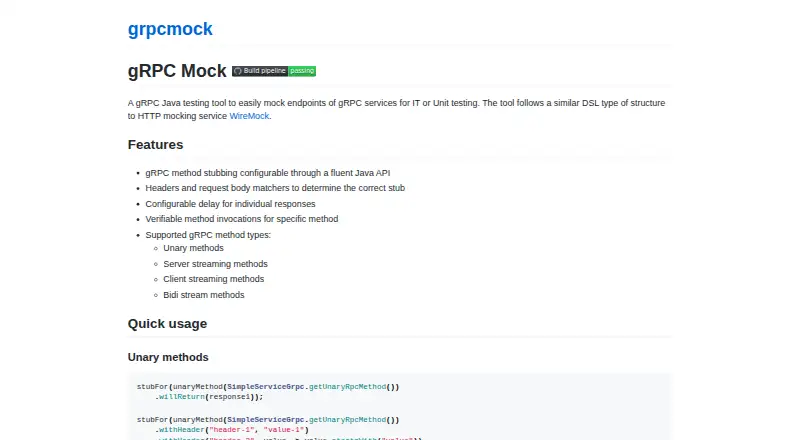Click the Unary methods heading above code
The image size is (800, 440).
pyautogui.click(x=168, y=357)
